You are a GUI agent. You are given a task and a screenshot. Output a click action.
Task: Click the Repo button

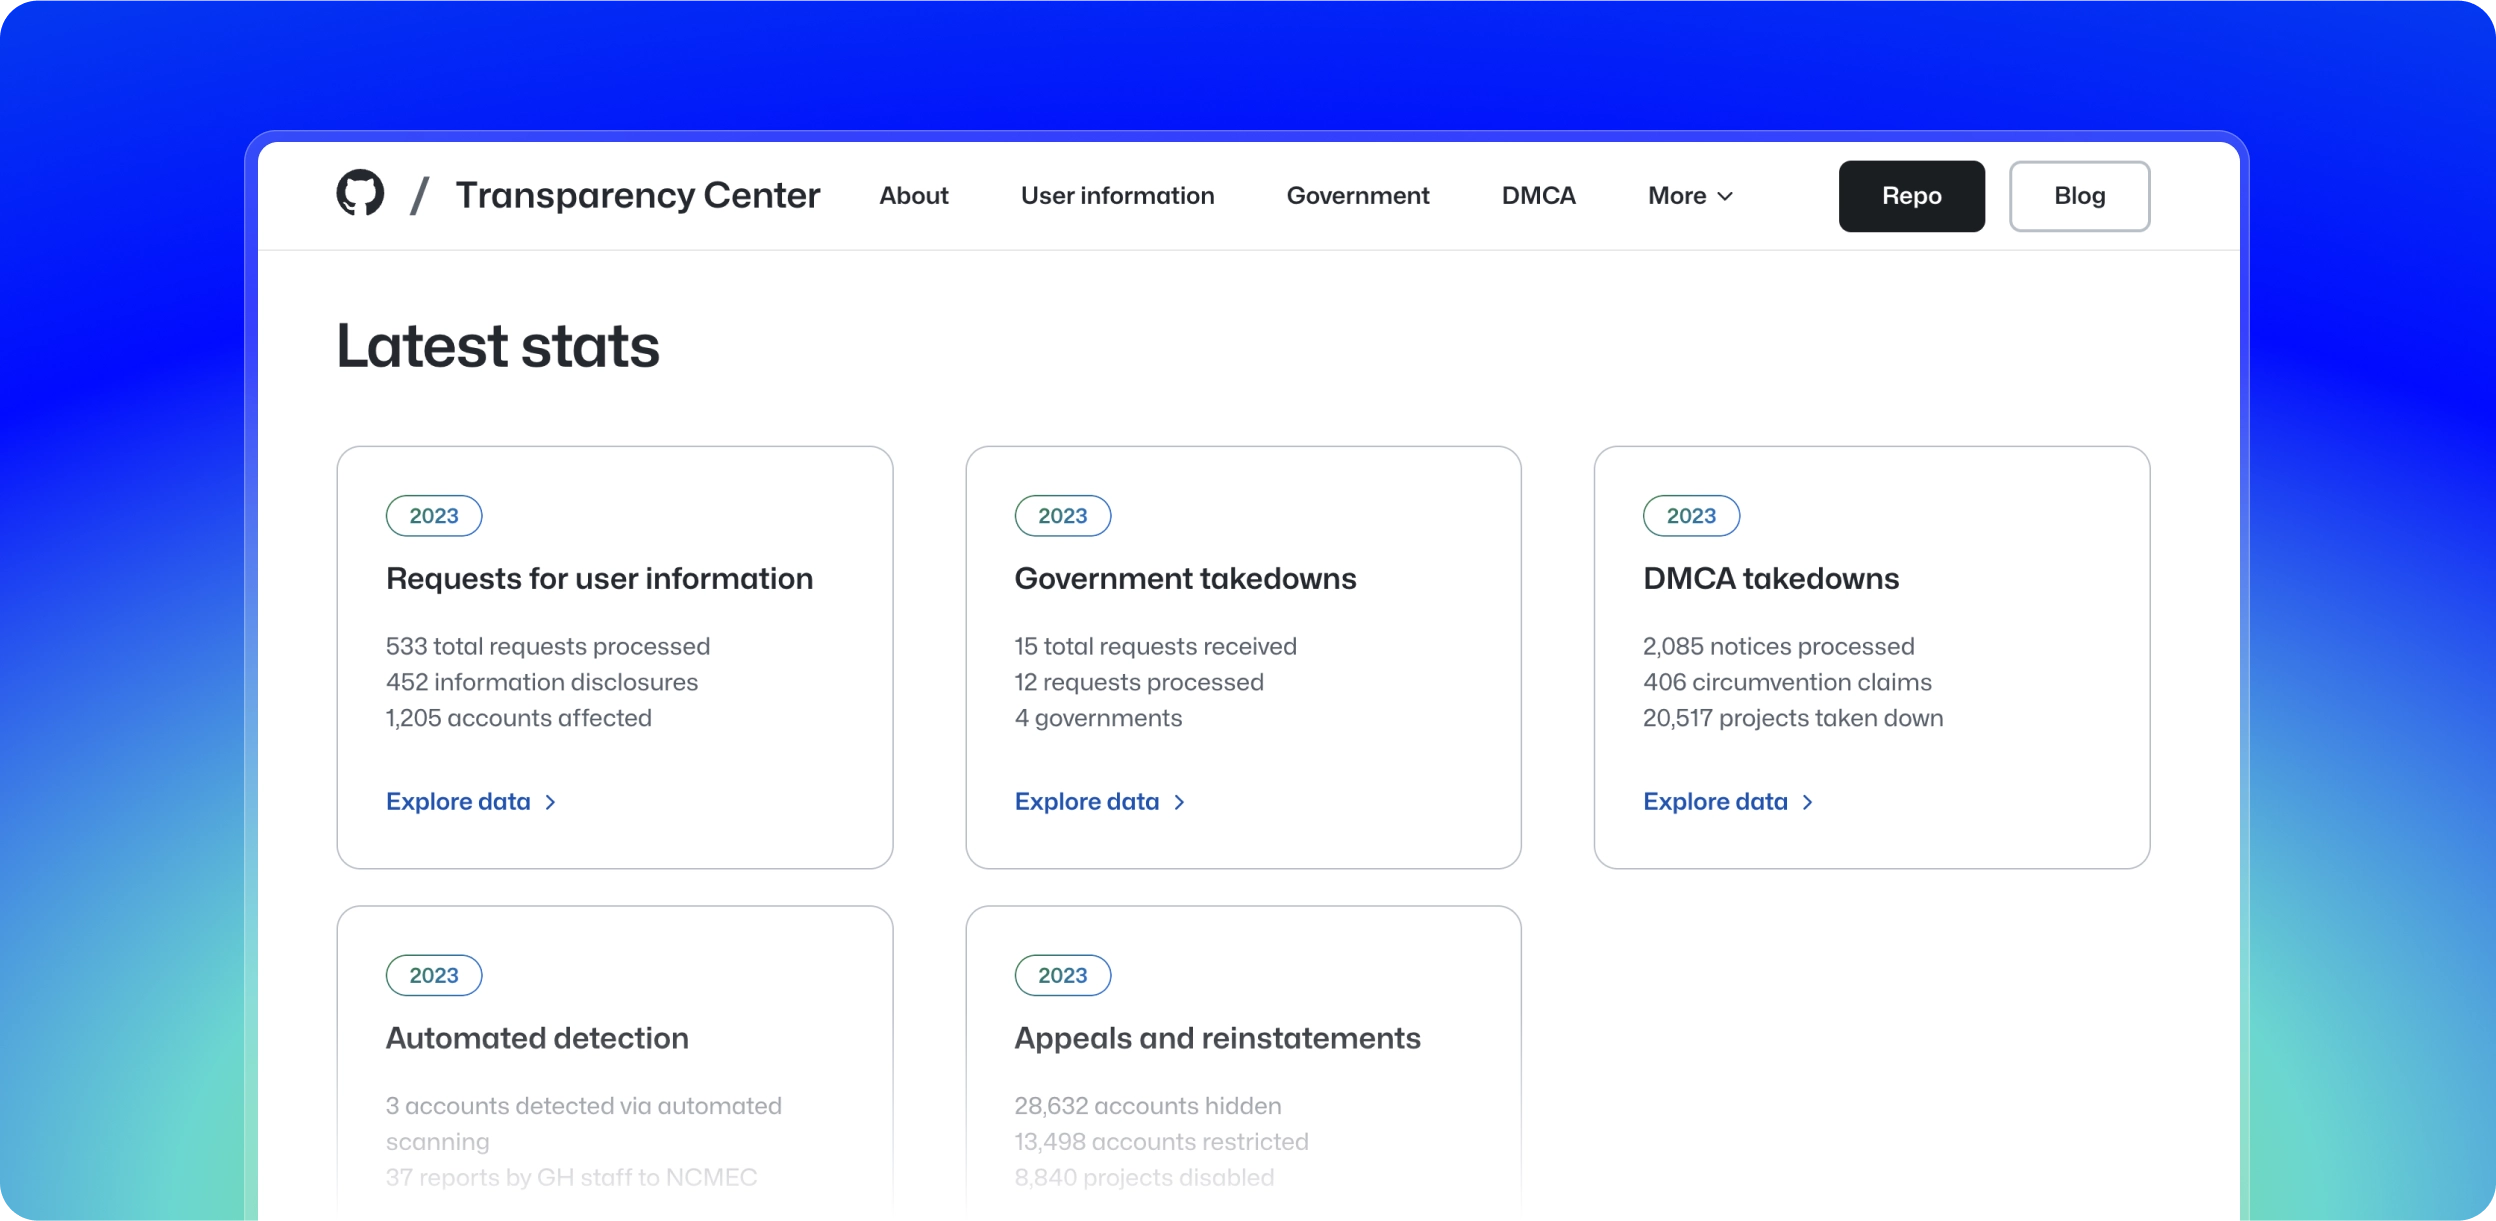[x=1910, y=195]
